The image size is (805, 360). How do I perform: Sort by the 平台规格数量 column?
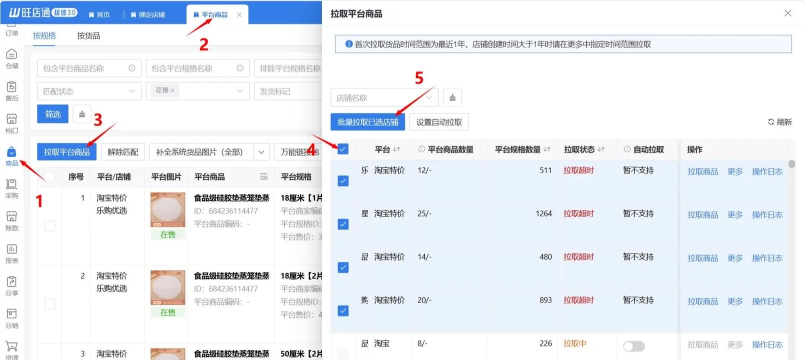pyautogui.click(x=547, y=149)
